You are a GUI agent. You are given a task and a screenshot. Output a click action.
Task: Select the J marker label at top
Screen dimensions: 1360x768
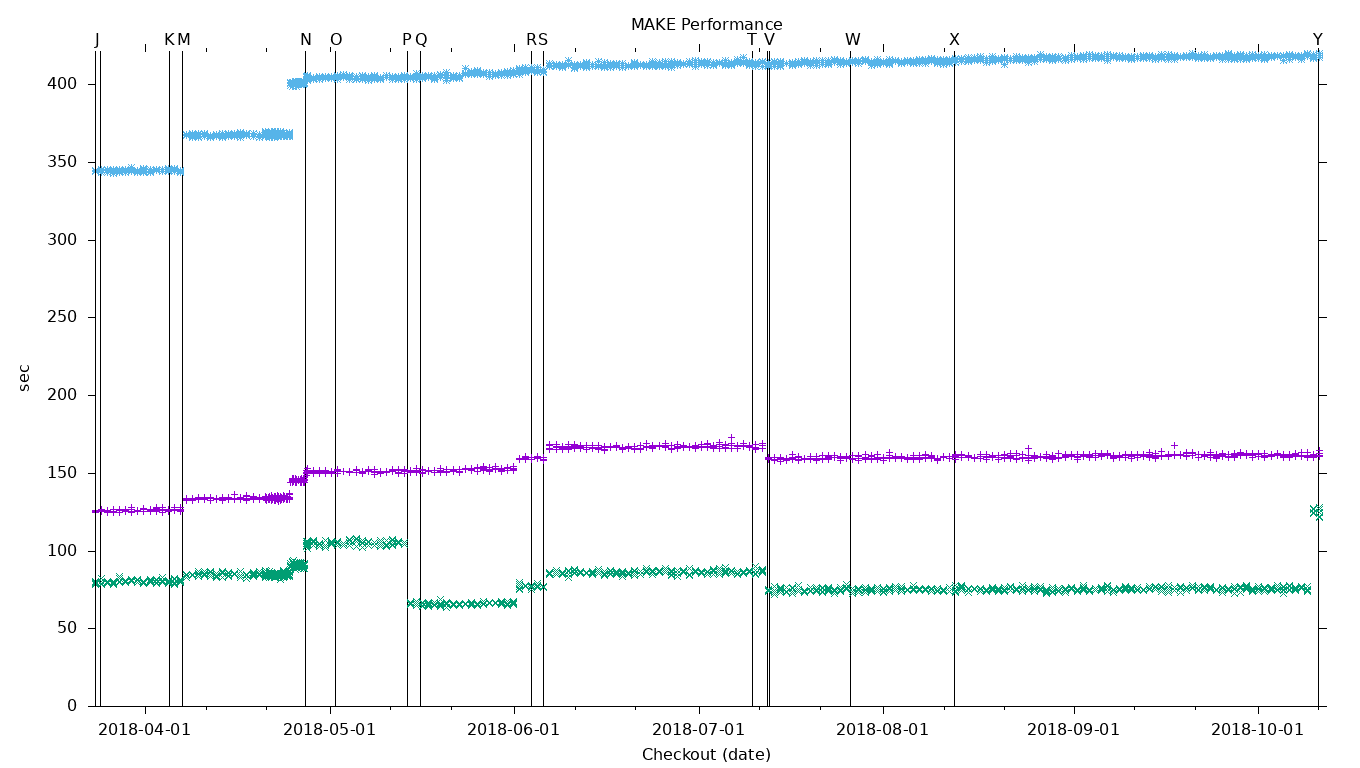pos(97,40)
